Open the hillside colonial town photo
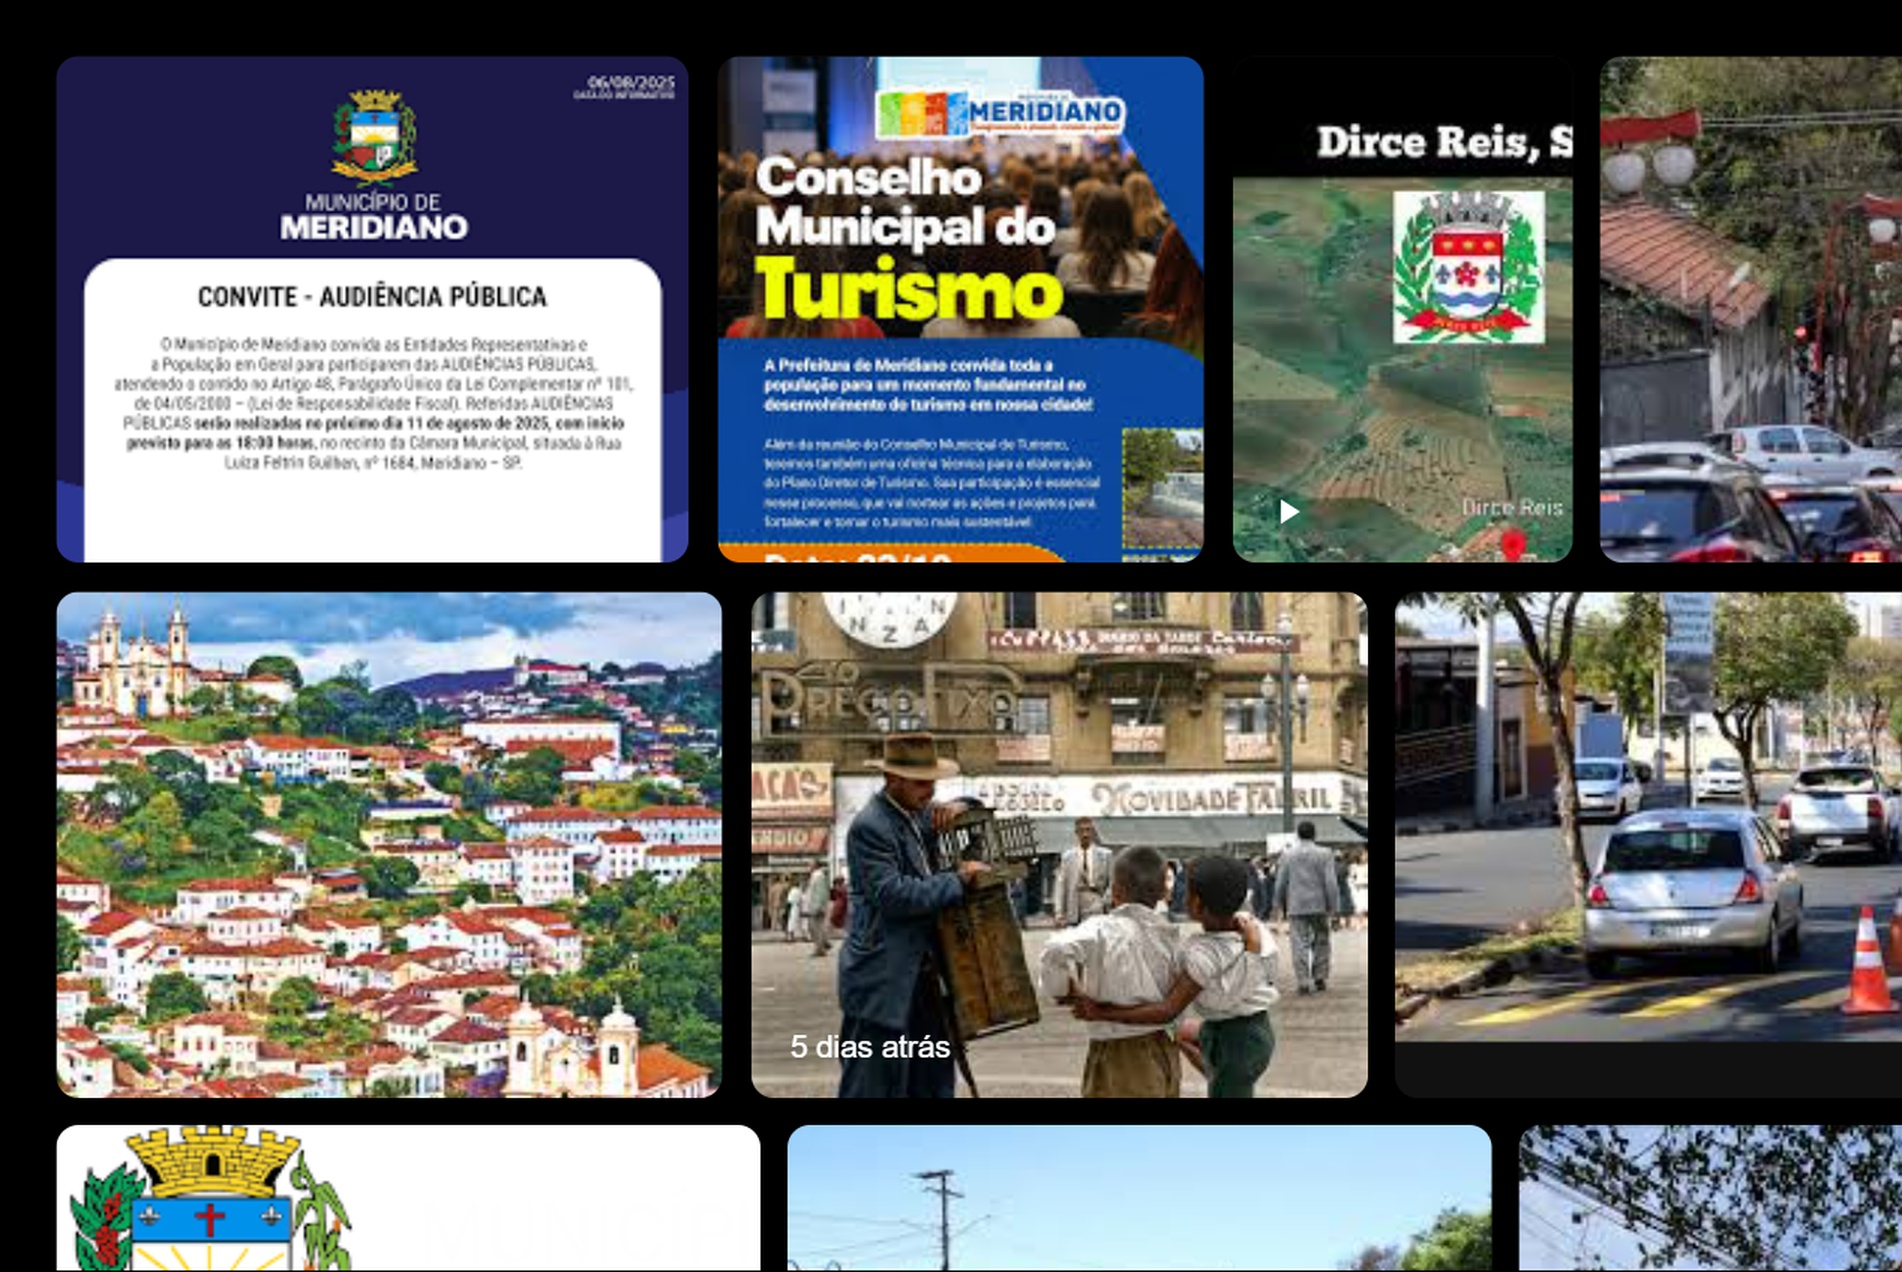Screen dimensions: 1902x1272 388,844
